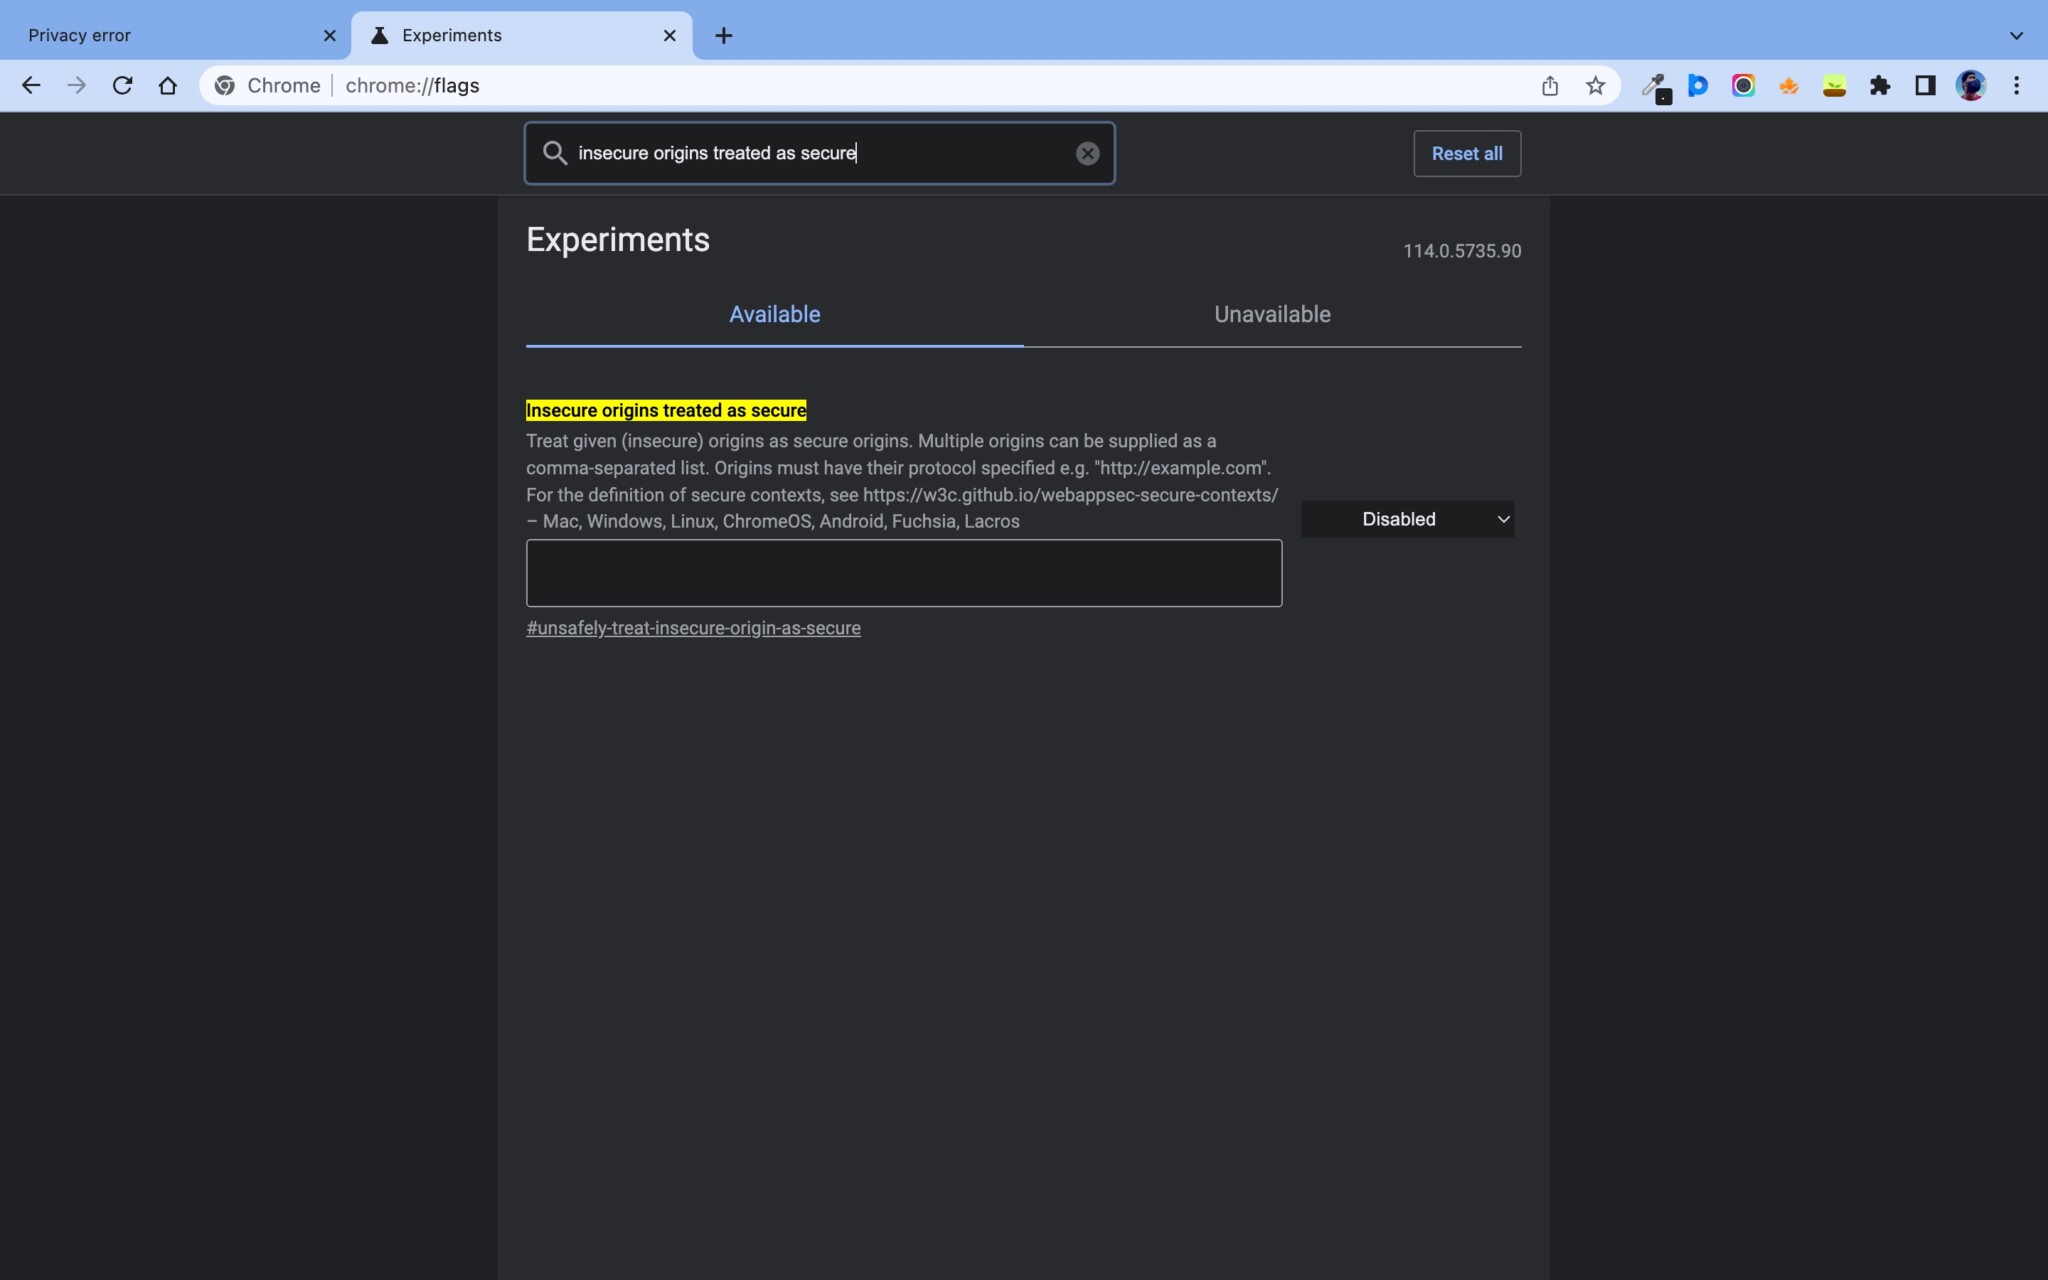
Task: Open the extensions puzzle piece menu
Action: 1879,85
